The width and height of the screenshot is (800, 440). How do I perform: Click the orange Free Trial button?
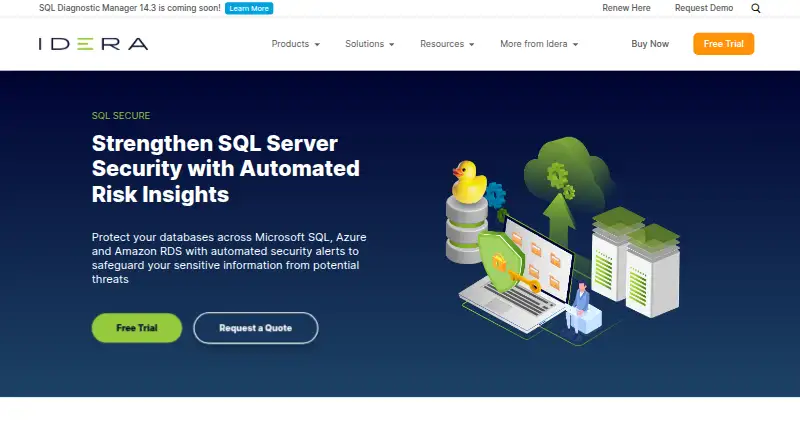point(723,44)
